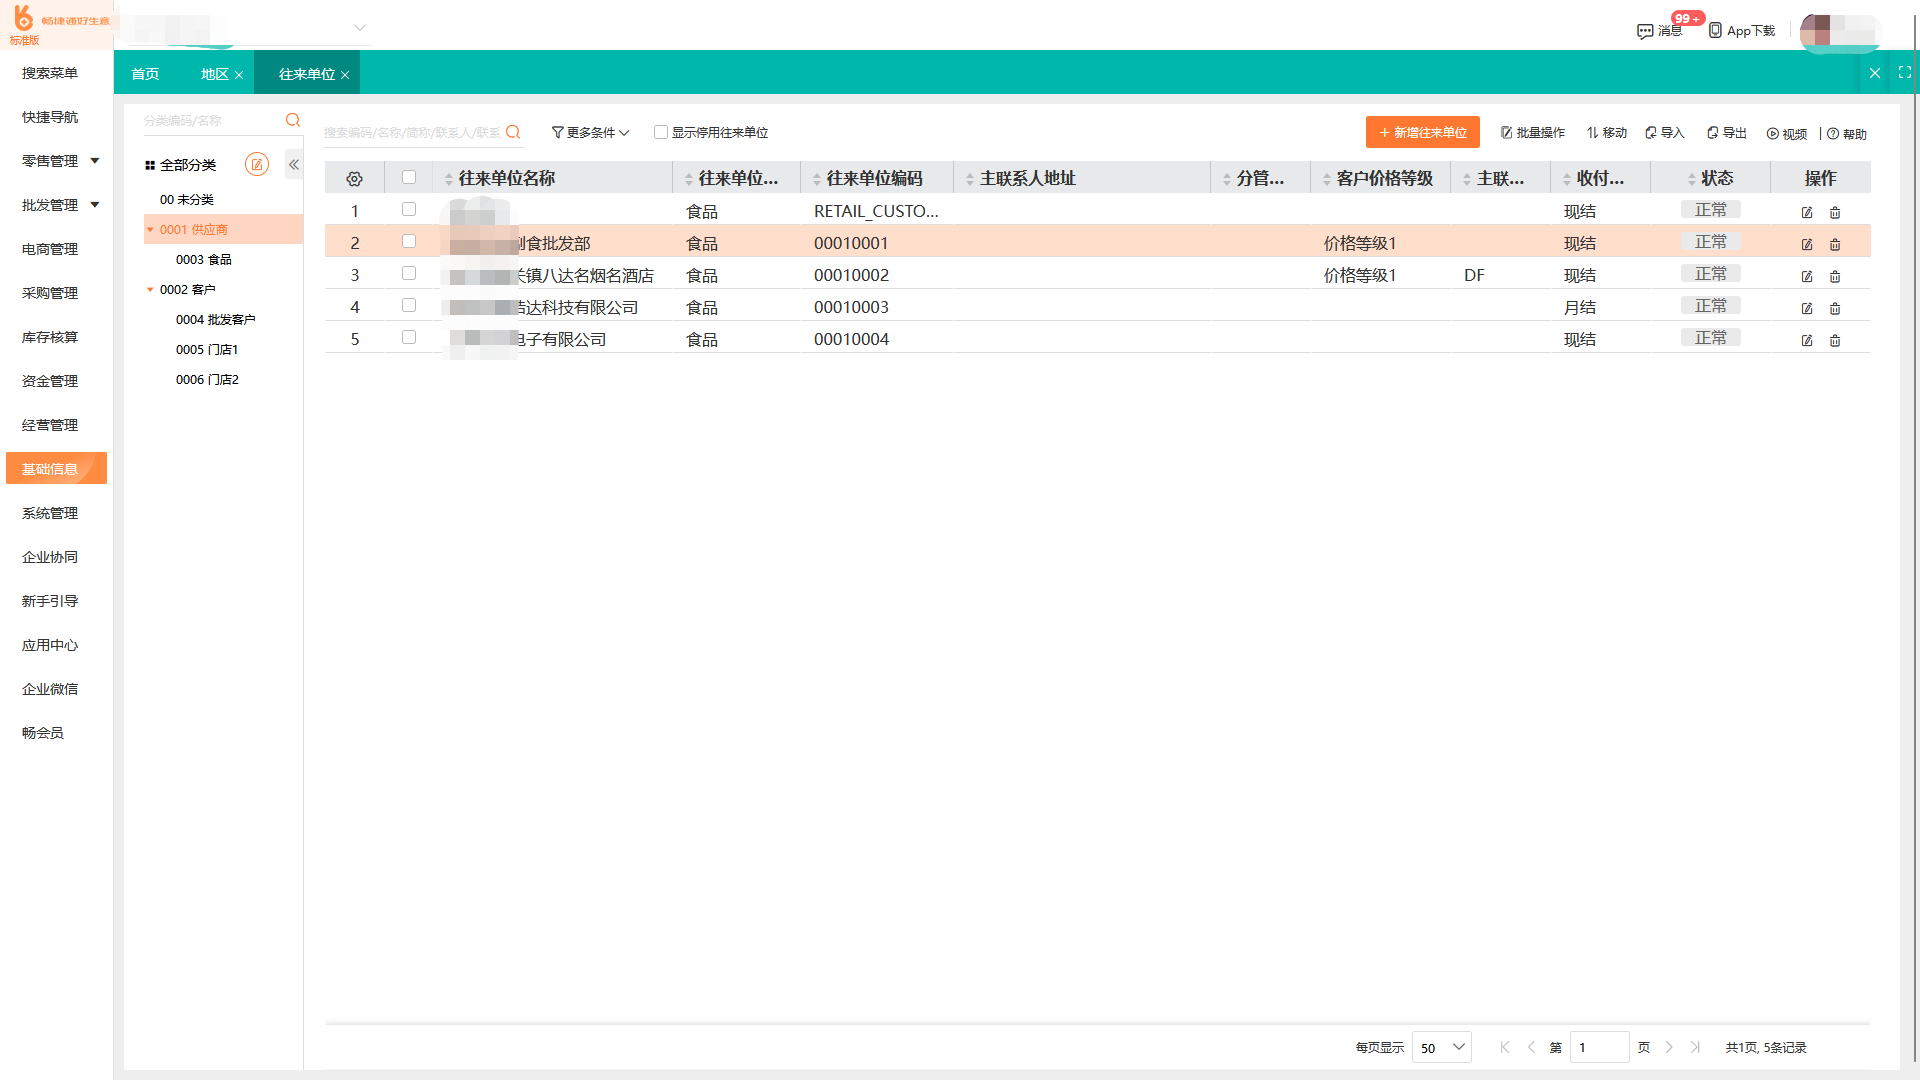The width and height of the screenshot is (1920, 1080).
Task: Open 基础信息 menu section
Action: [53, 468]
